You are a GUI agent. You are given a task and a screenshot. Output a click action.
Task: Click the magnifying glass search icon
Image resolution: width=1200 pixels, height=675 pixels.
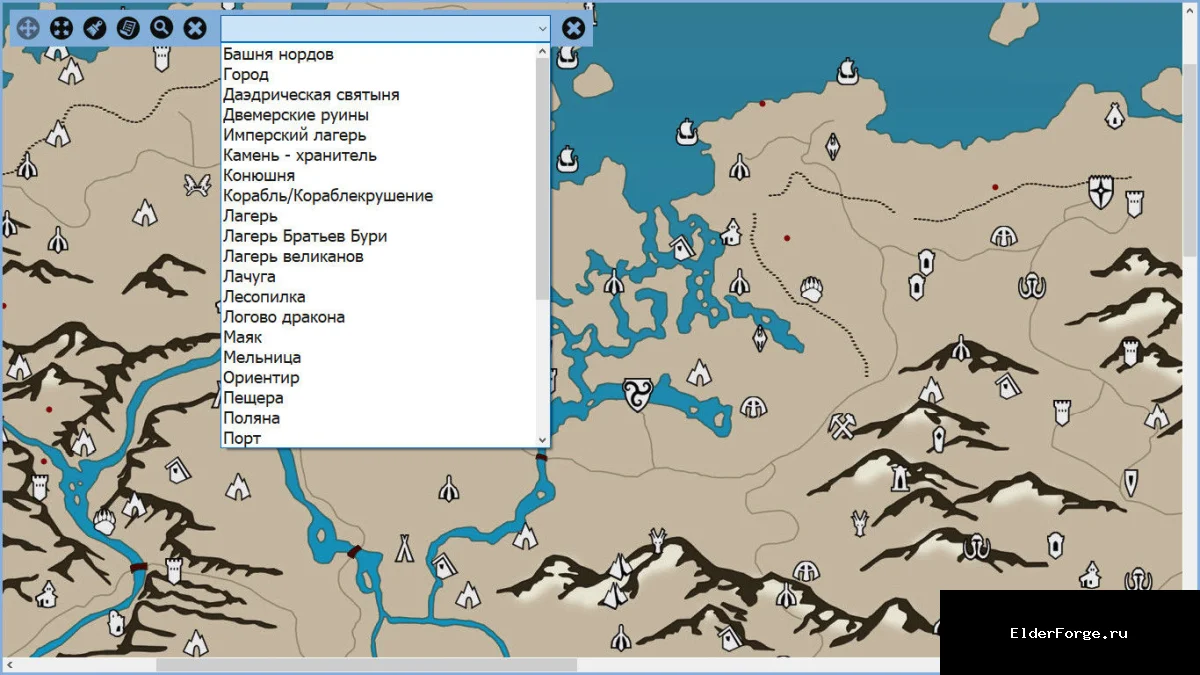[x=161, y=28]
